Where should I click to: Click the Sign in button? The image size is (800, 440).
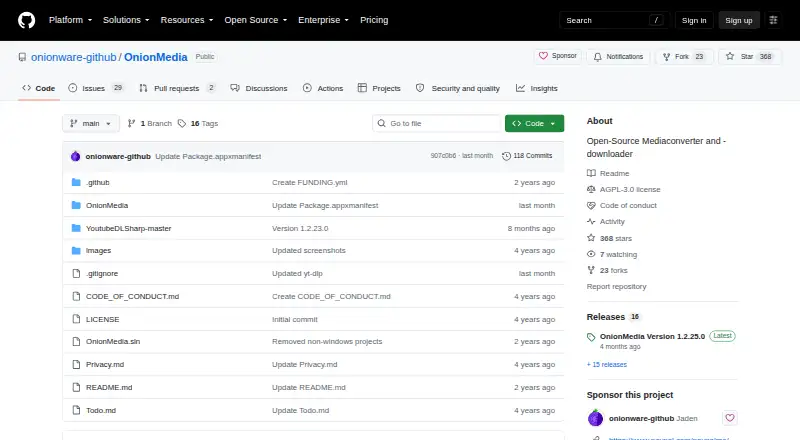[x=694, y=20]
